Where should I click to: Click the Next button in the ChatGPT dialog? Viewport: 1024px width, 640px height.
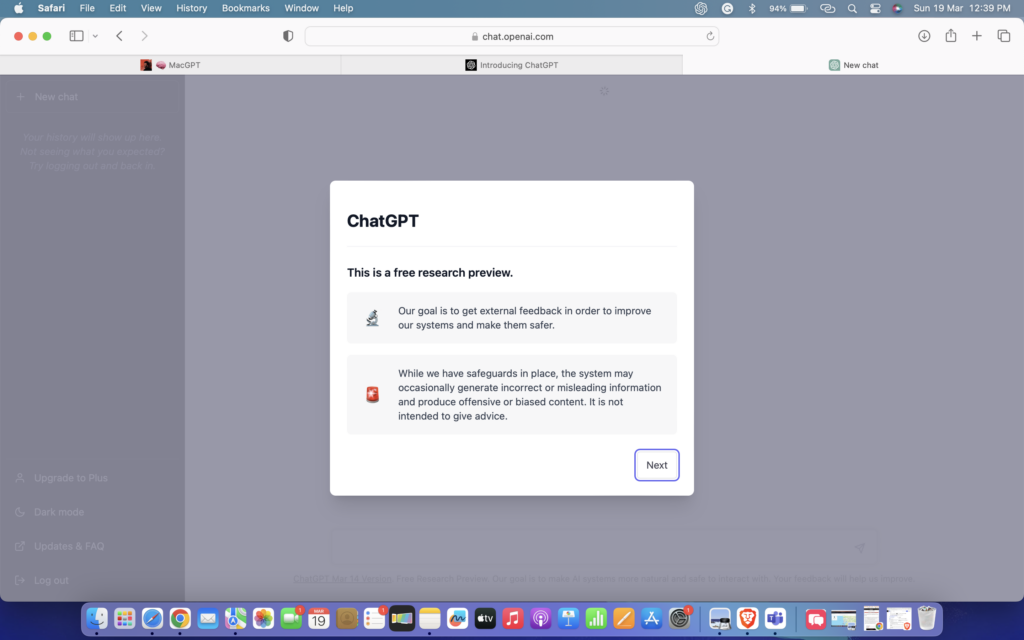click(x=656, y=465)
